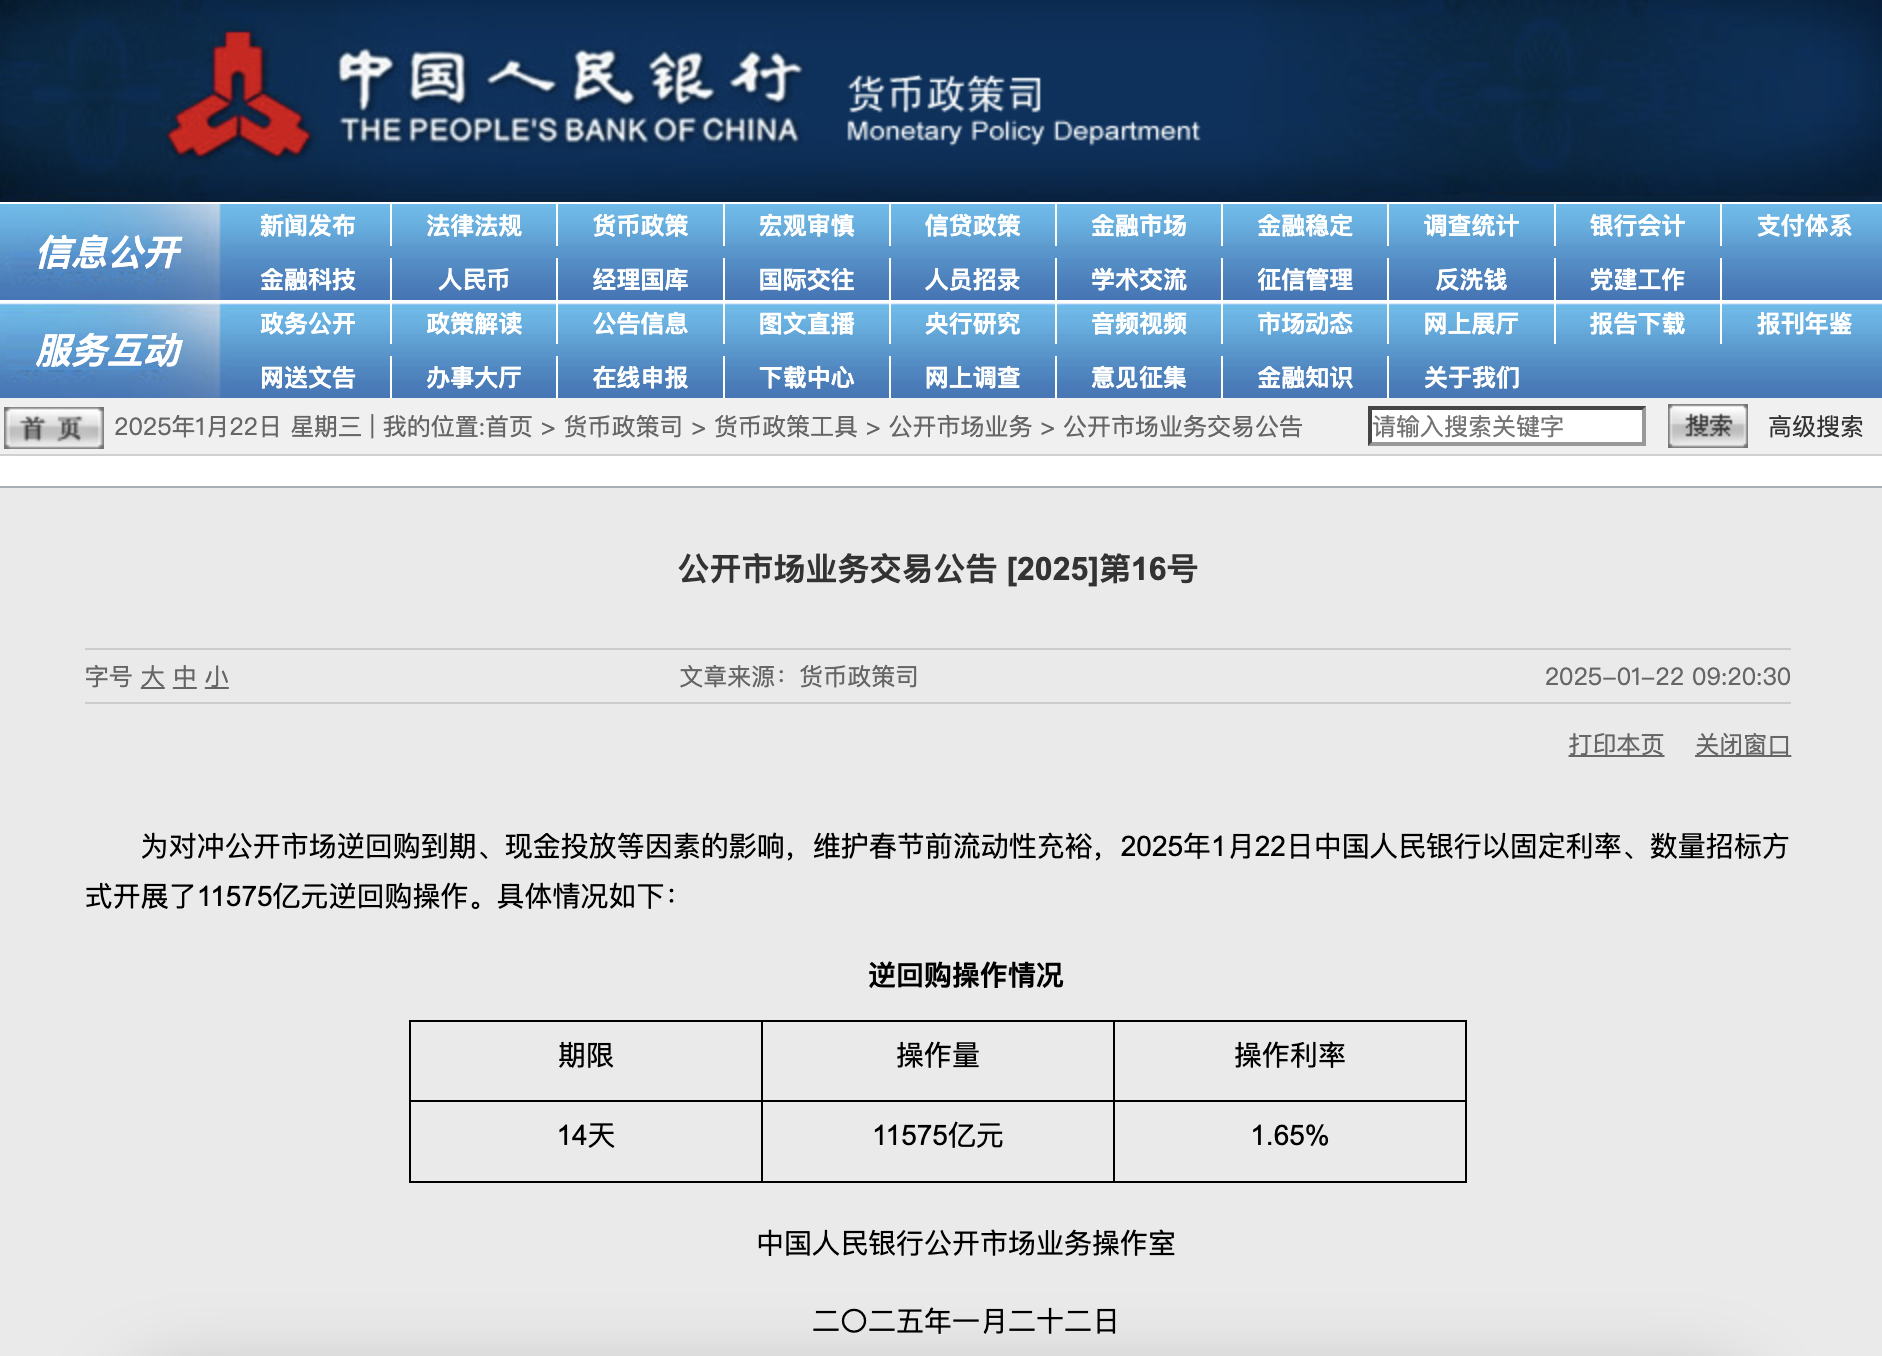Viewport: 1882px width, 1356px height.
Task: Open 公告信息 under 服务互动
Action: 640,324
